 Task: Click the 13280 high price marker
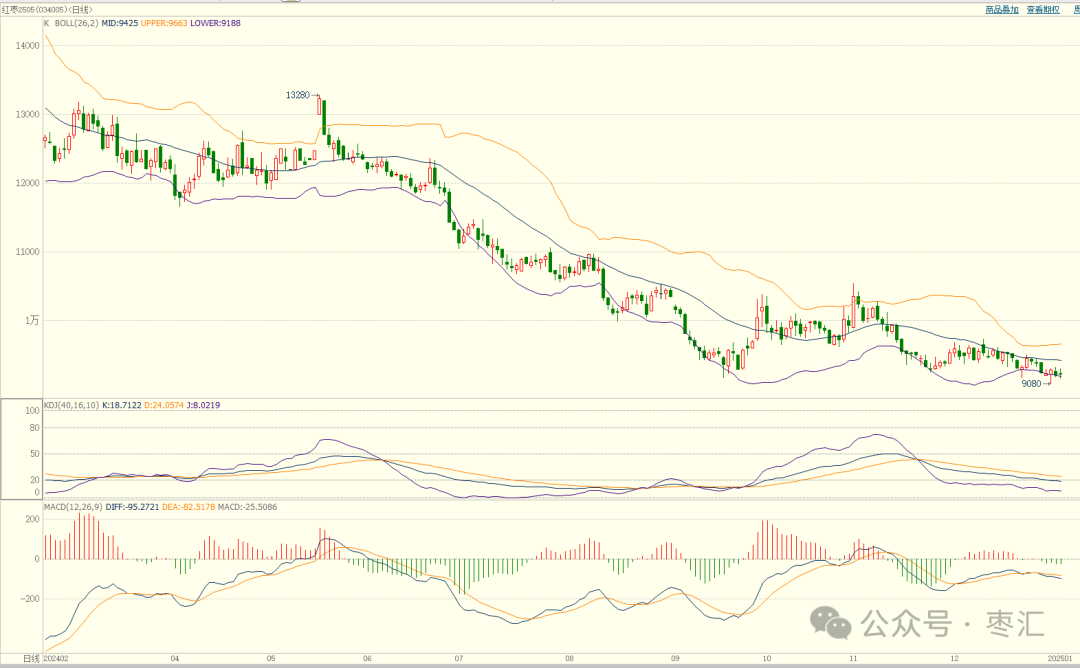297,95
